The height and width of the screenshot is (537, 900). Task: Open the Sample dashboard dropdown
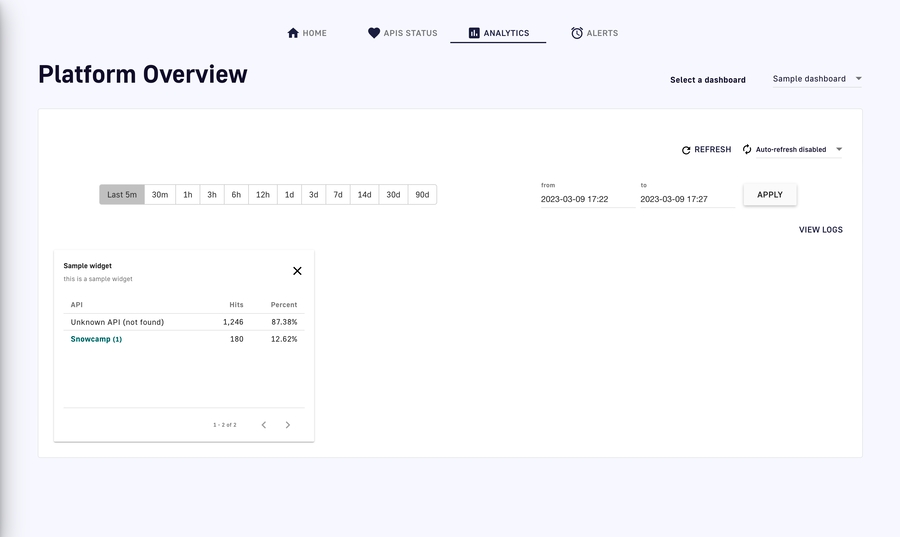[816, 79]
